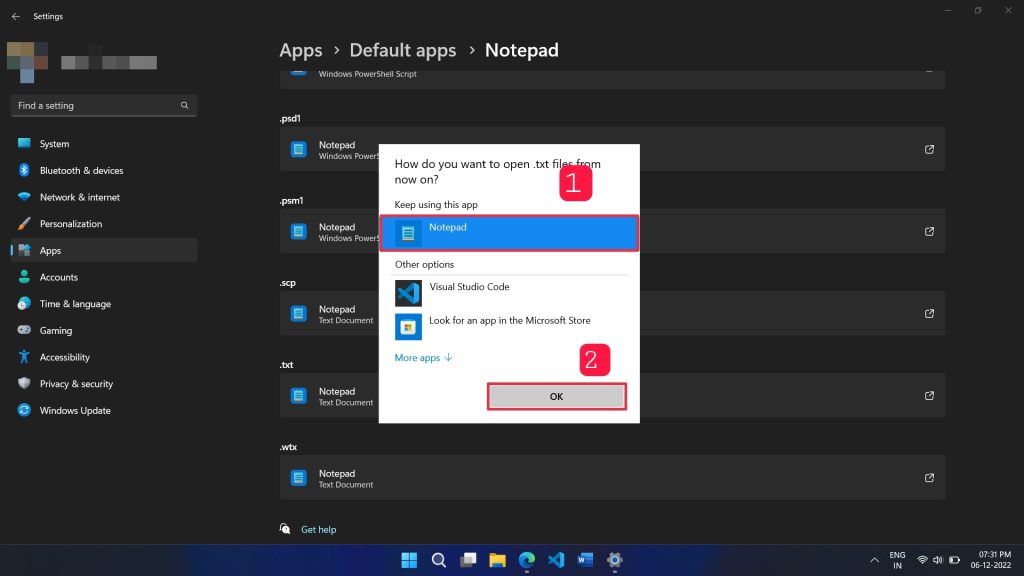1024x576 pixels.
Task: Go back using the Settings back arrow
Action: [16, 16]
